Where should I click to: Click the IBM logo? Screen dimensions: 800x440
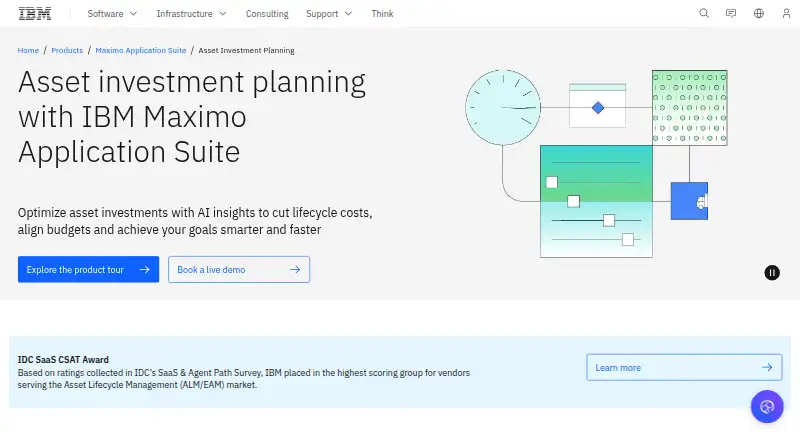click(x=35, y=14)
